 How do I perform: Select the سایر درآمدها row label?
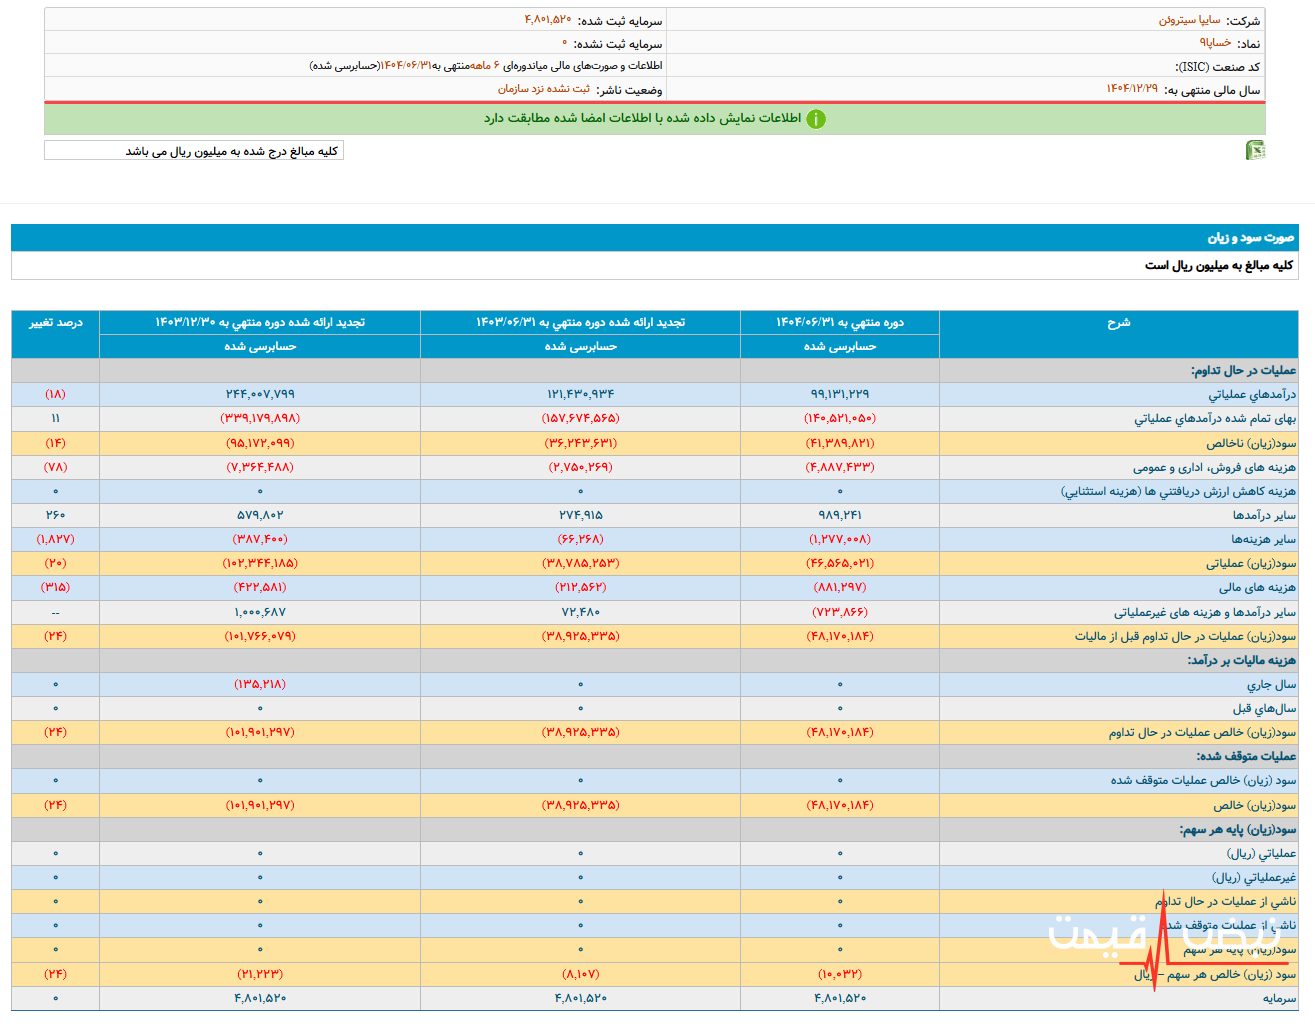[1263, 515]
